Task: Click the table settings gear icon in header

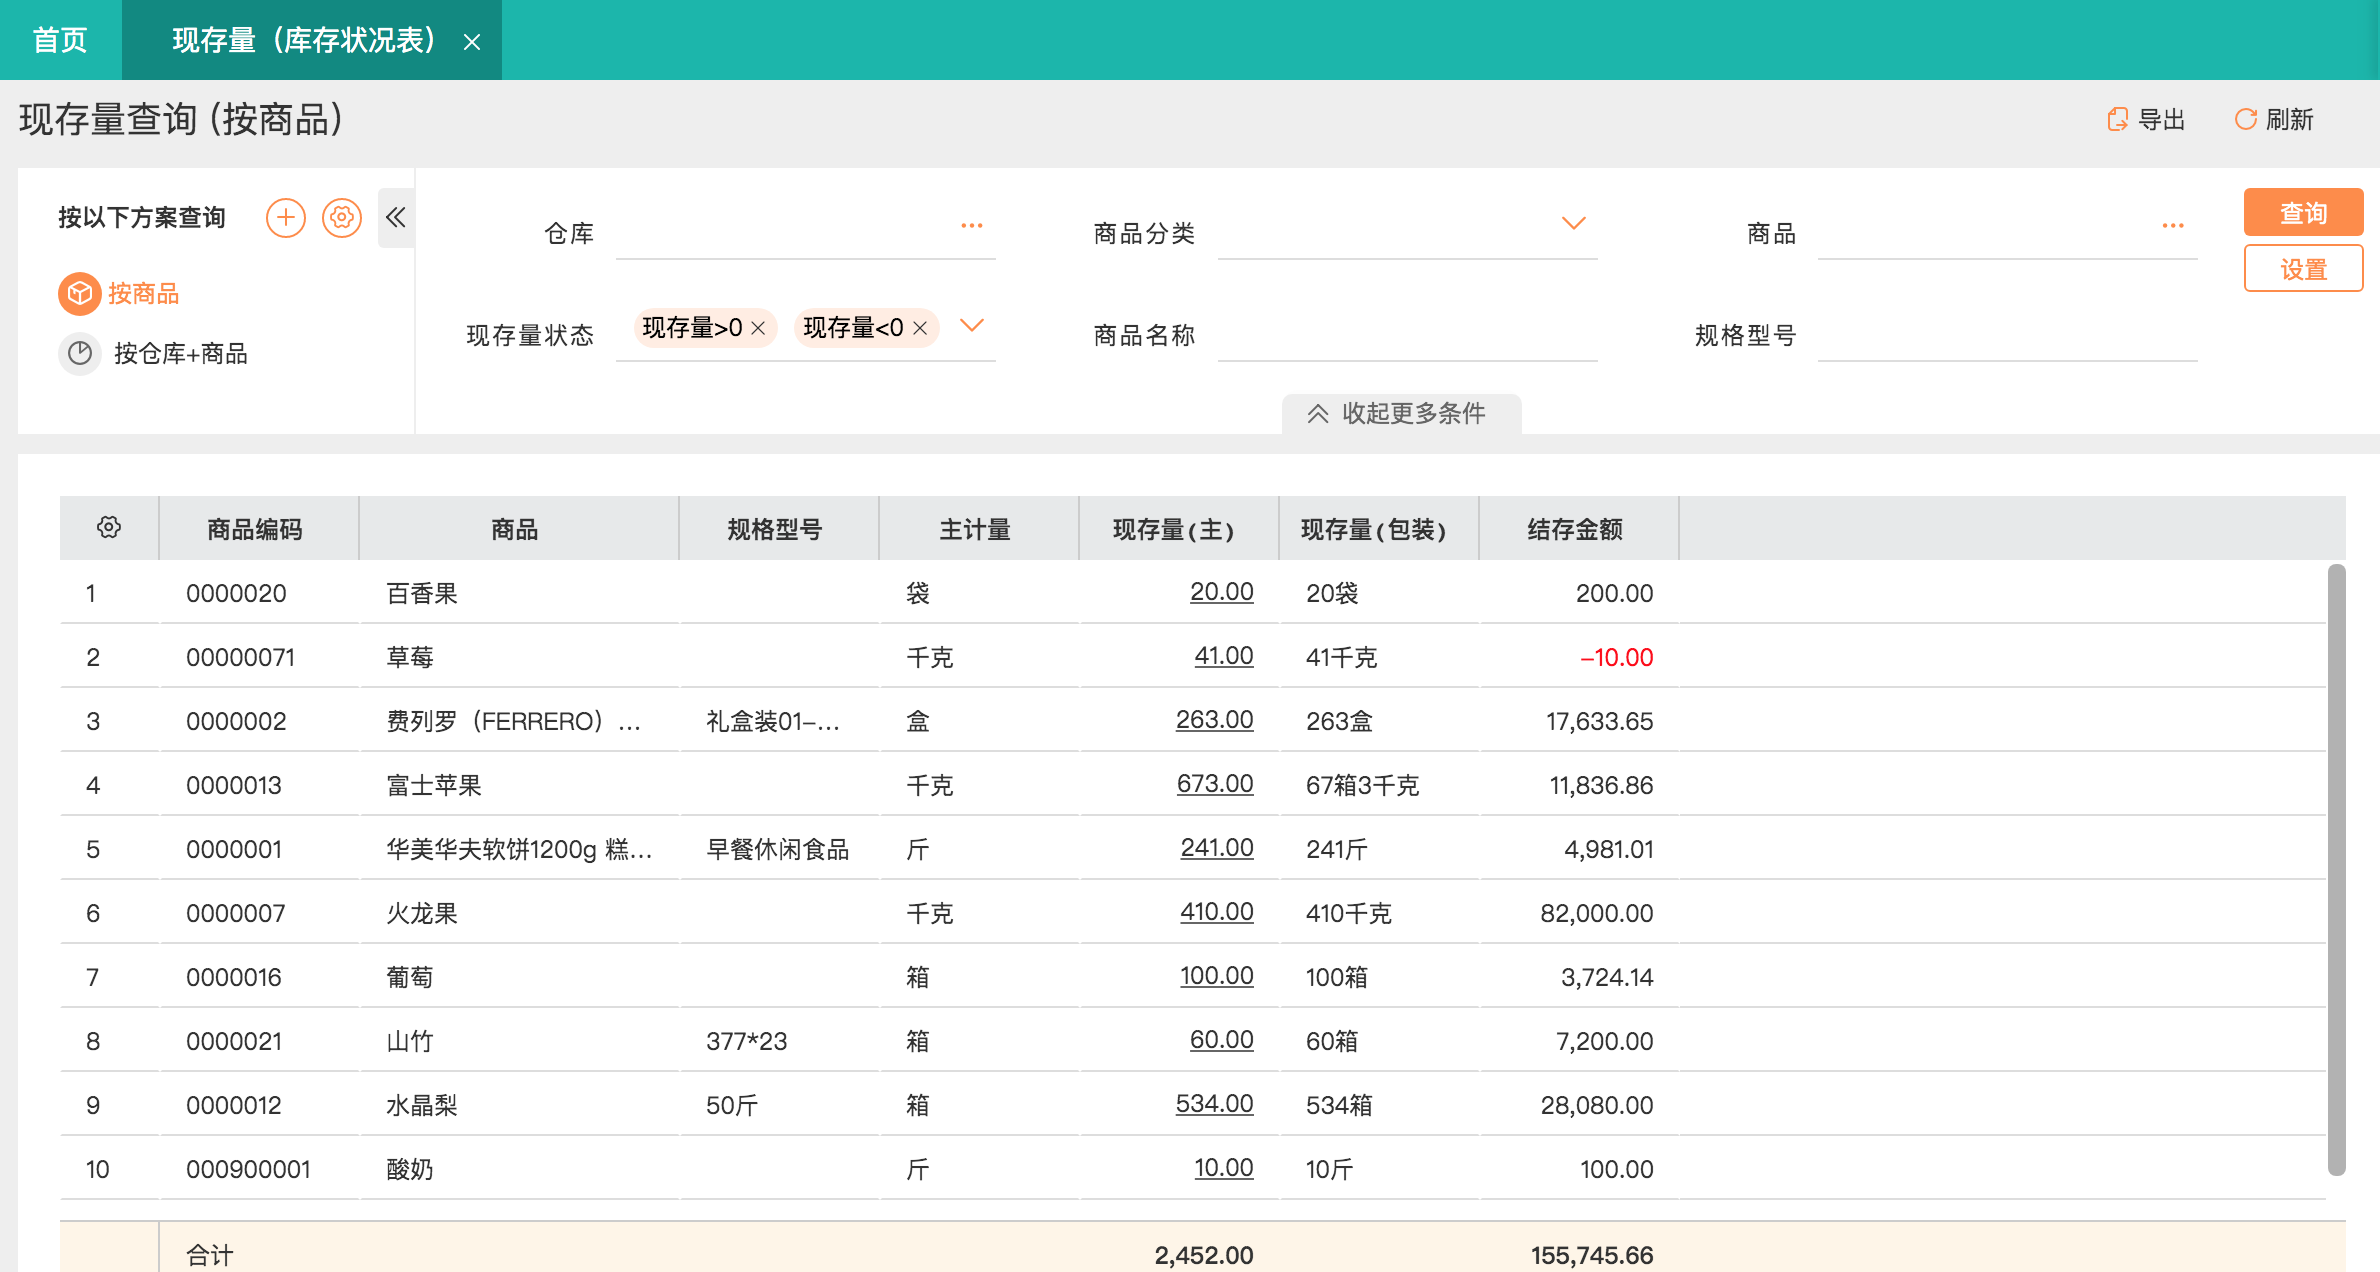Action: (x=109, y=527)
